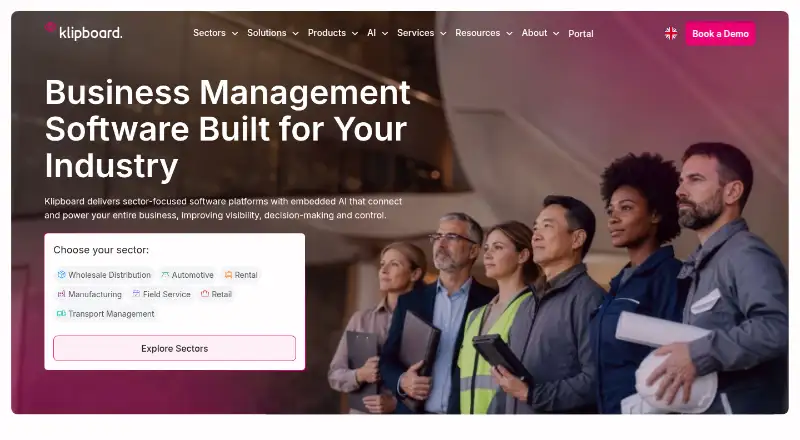
Task: Expand the Products menu chevron
Action: [355, 34]
